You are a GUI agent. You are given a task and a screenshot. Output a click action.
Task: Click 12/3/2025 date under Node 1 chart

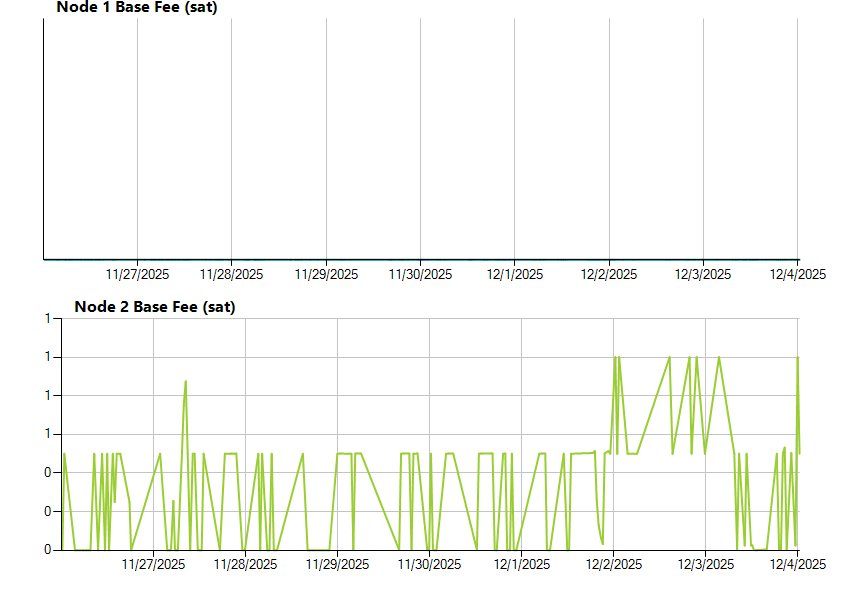[703, 274]
